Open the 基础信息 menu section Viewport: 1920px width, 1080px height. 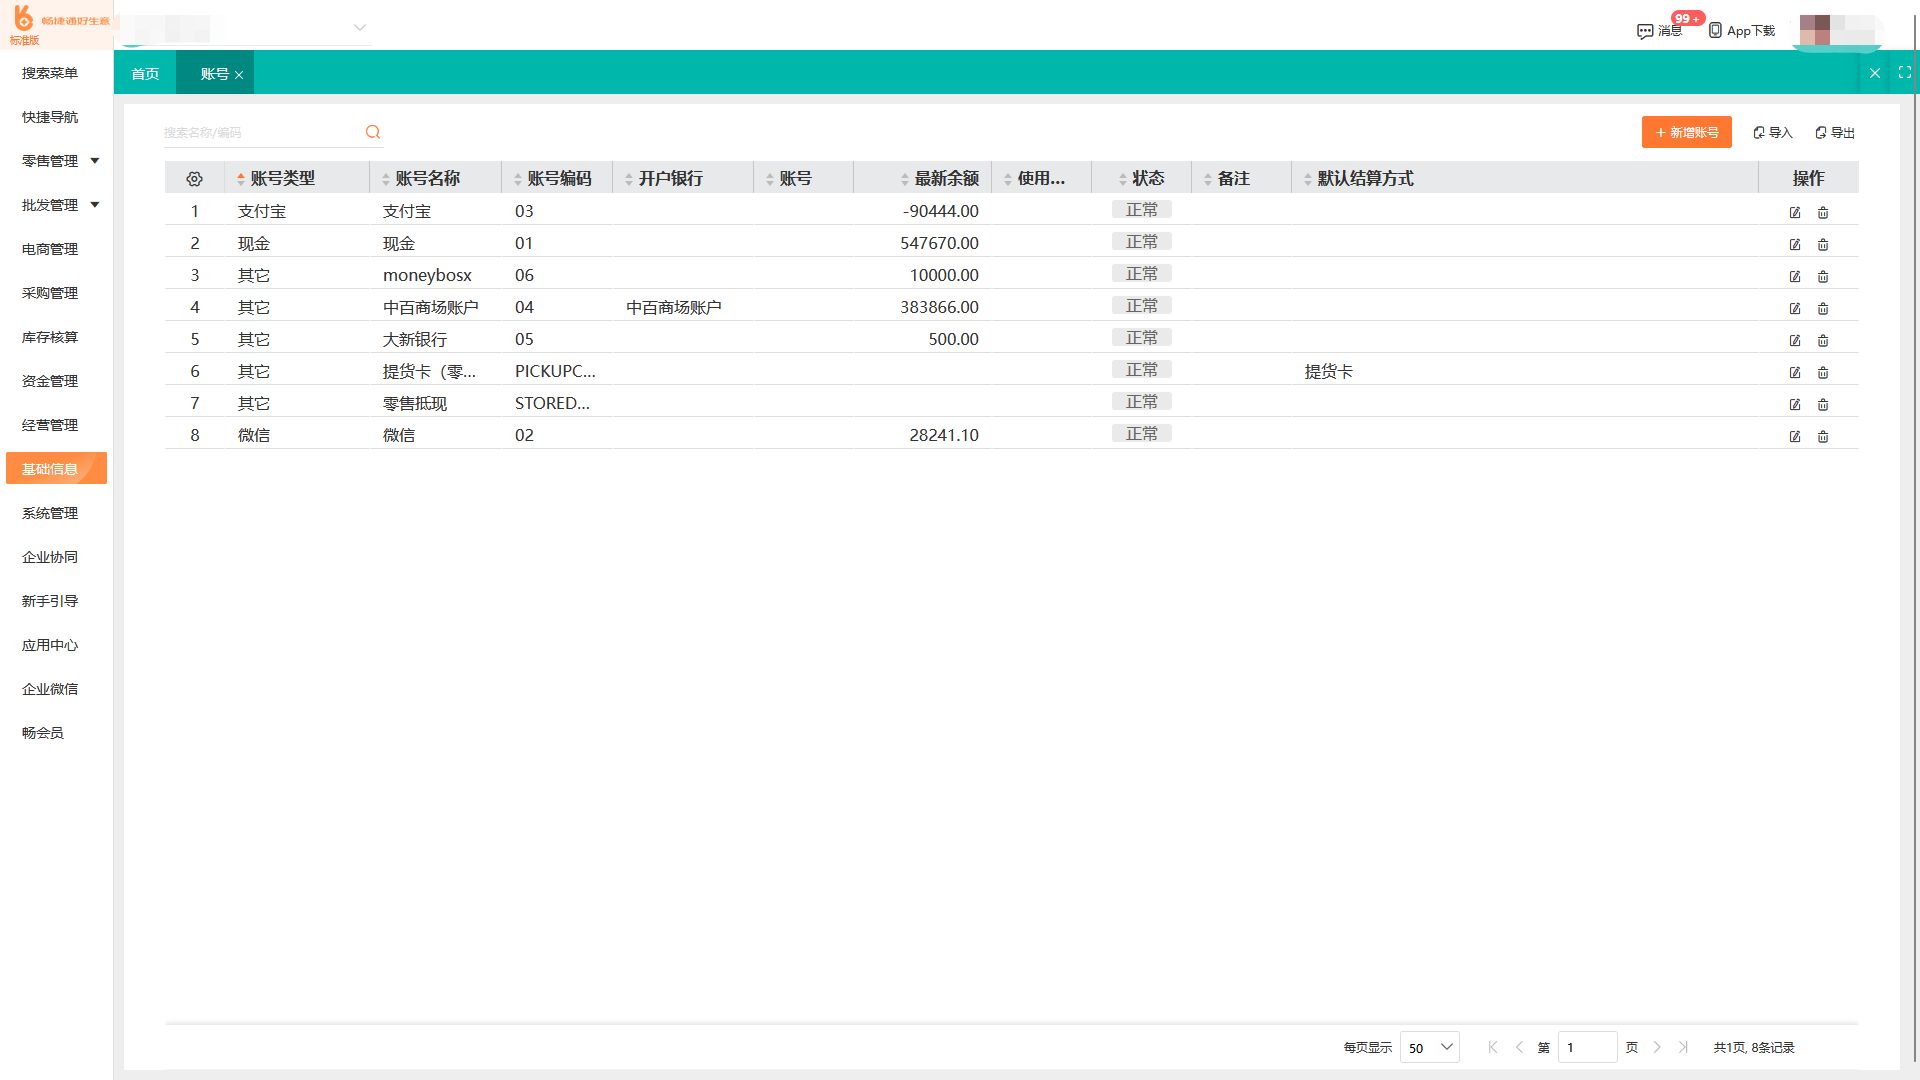click(x=54, y=468)
